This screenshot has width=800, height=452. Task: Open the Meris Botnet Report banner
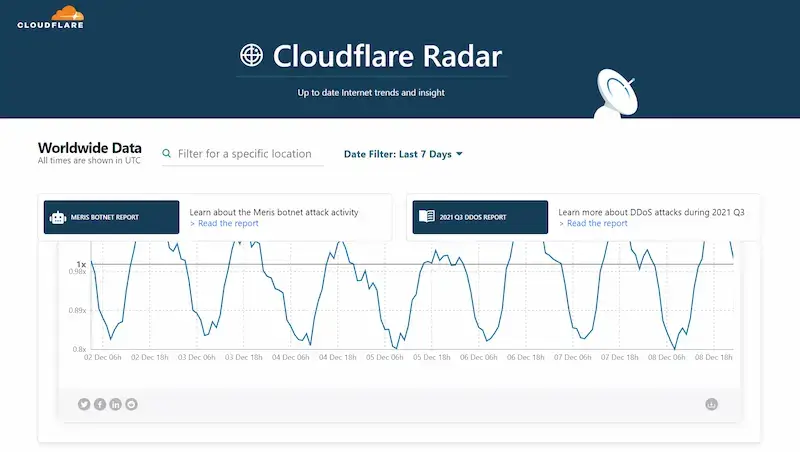tap(111, 216)
